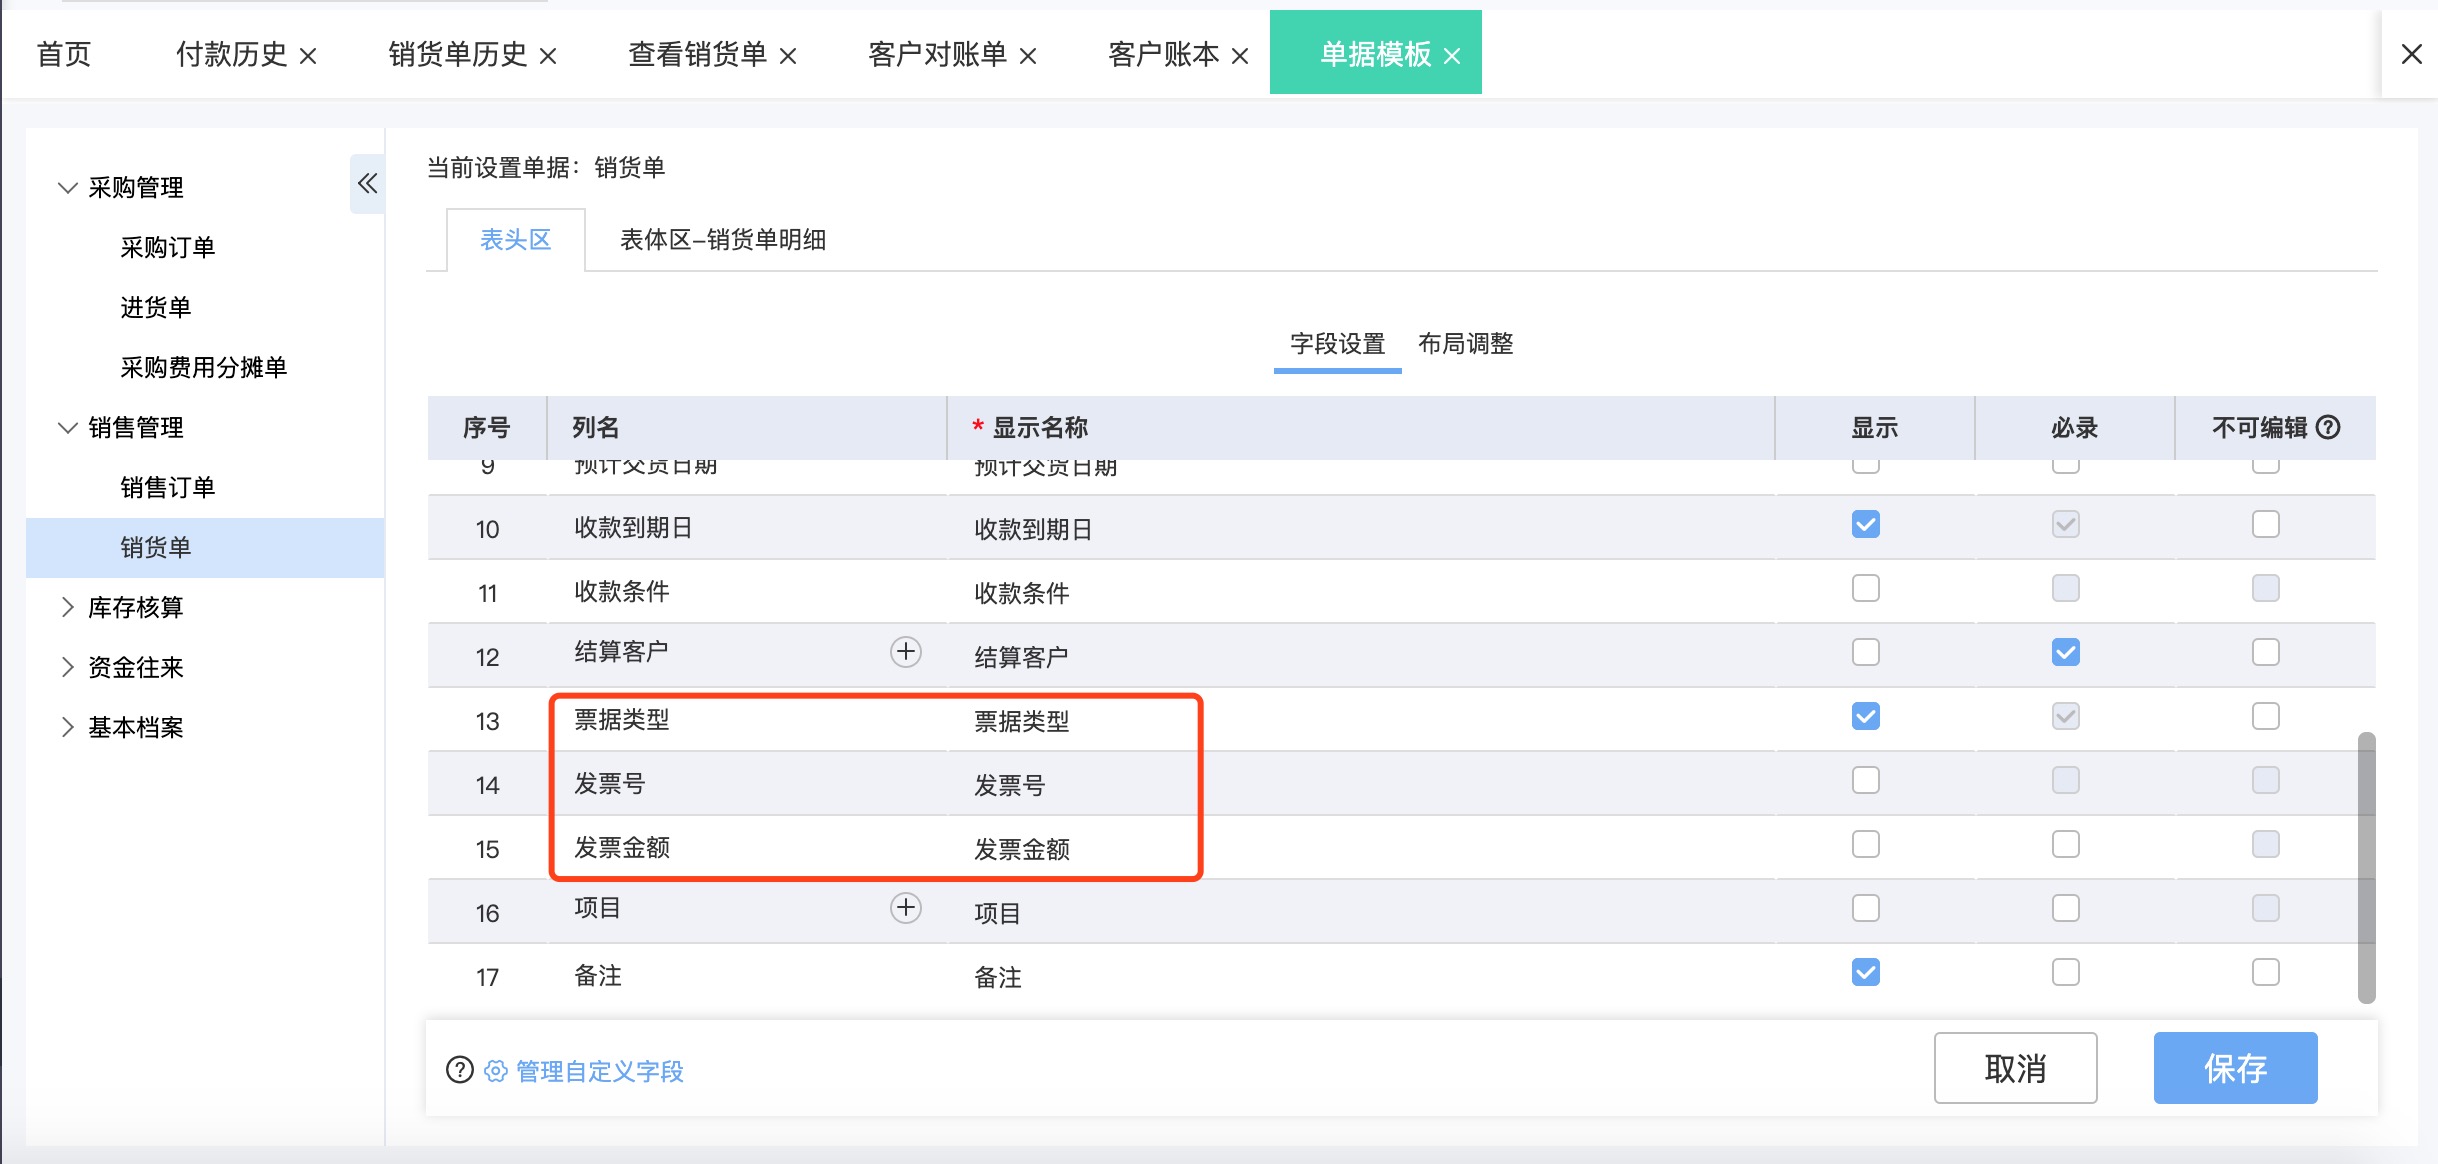Toggle 显示 checkbox for 发票金额

coord(1866,847)
